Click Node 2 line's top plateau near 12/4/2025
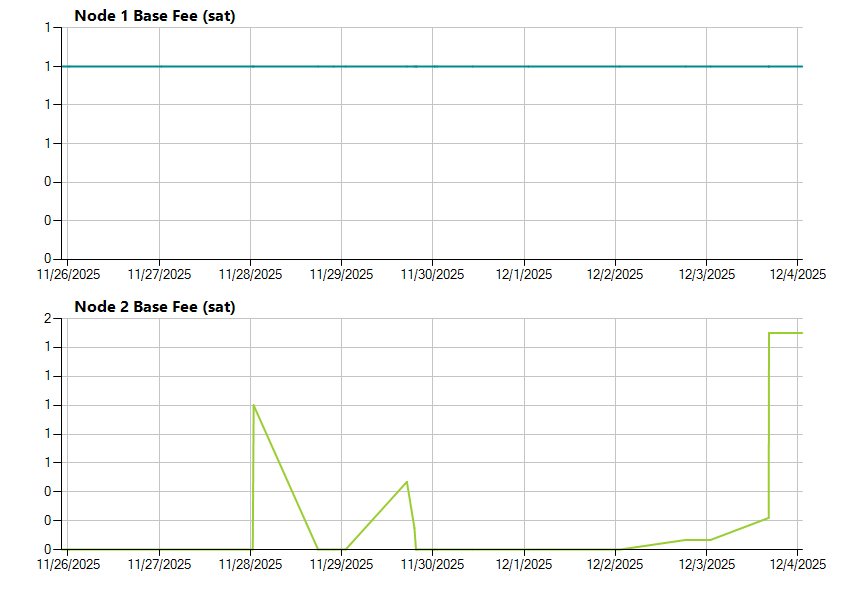 [785, 333]
